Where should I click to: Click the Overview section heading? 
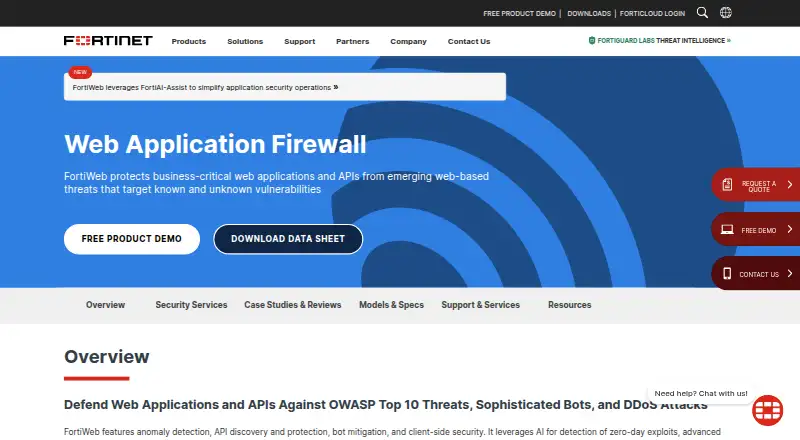click(x=107, y=357)
